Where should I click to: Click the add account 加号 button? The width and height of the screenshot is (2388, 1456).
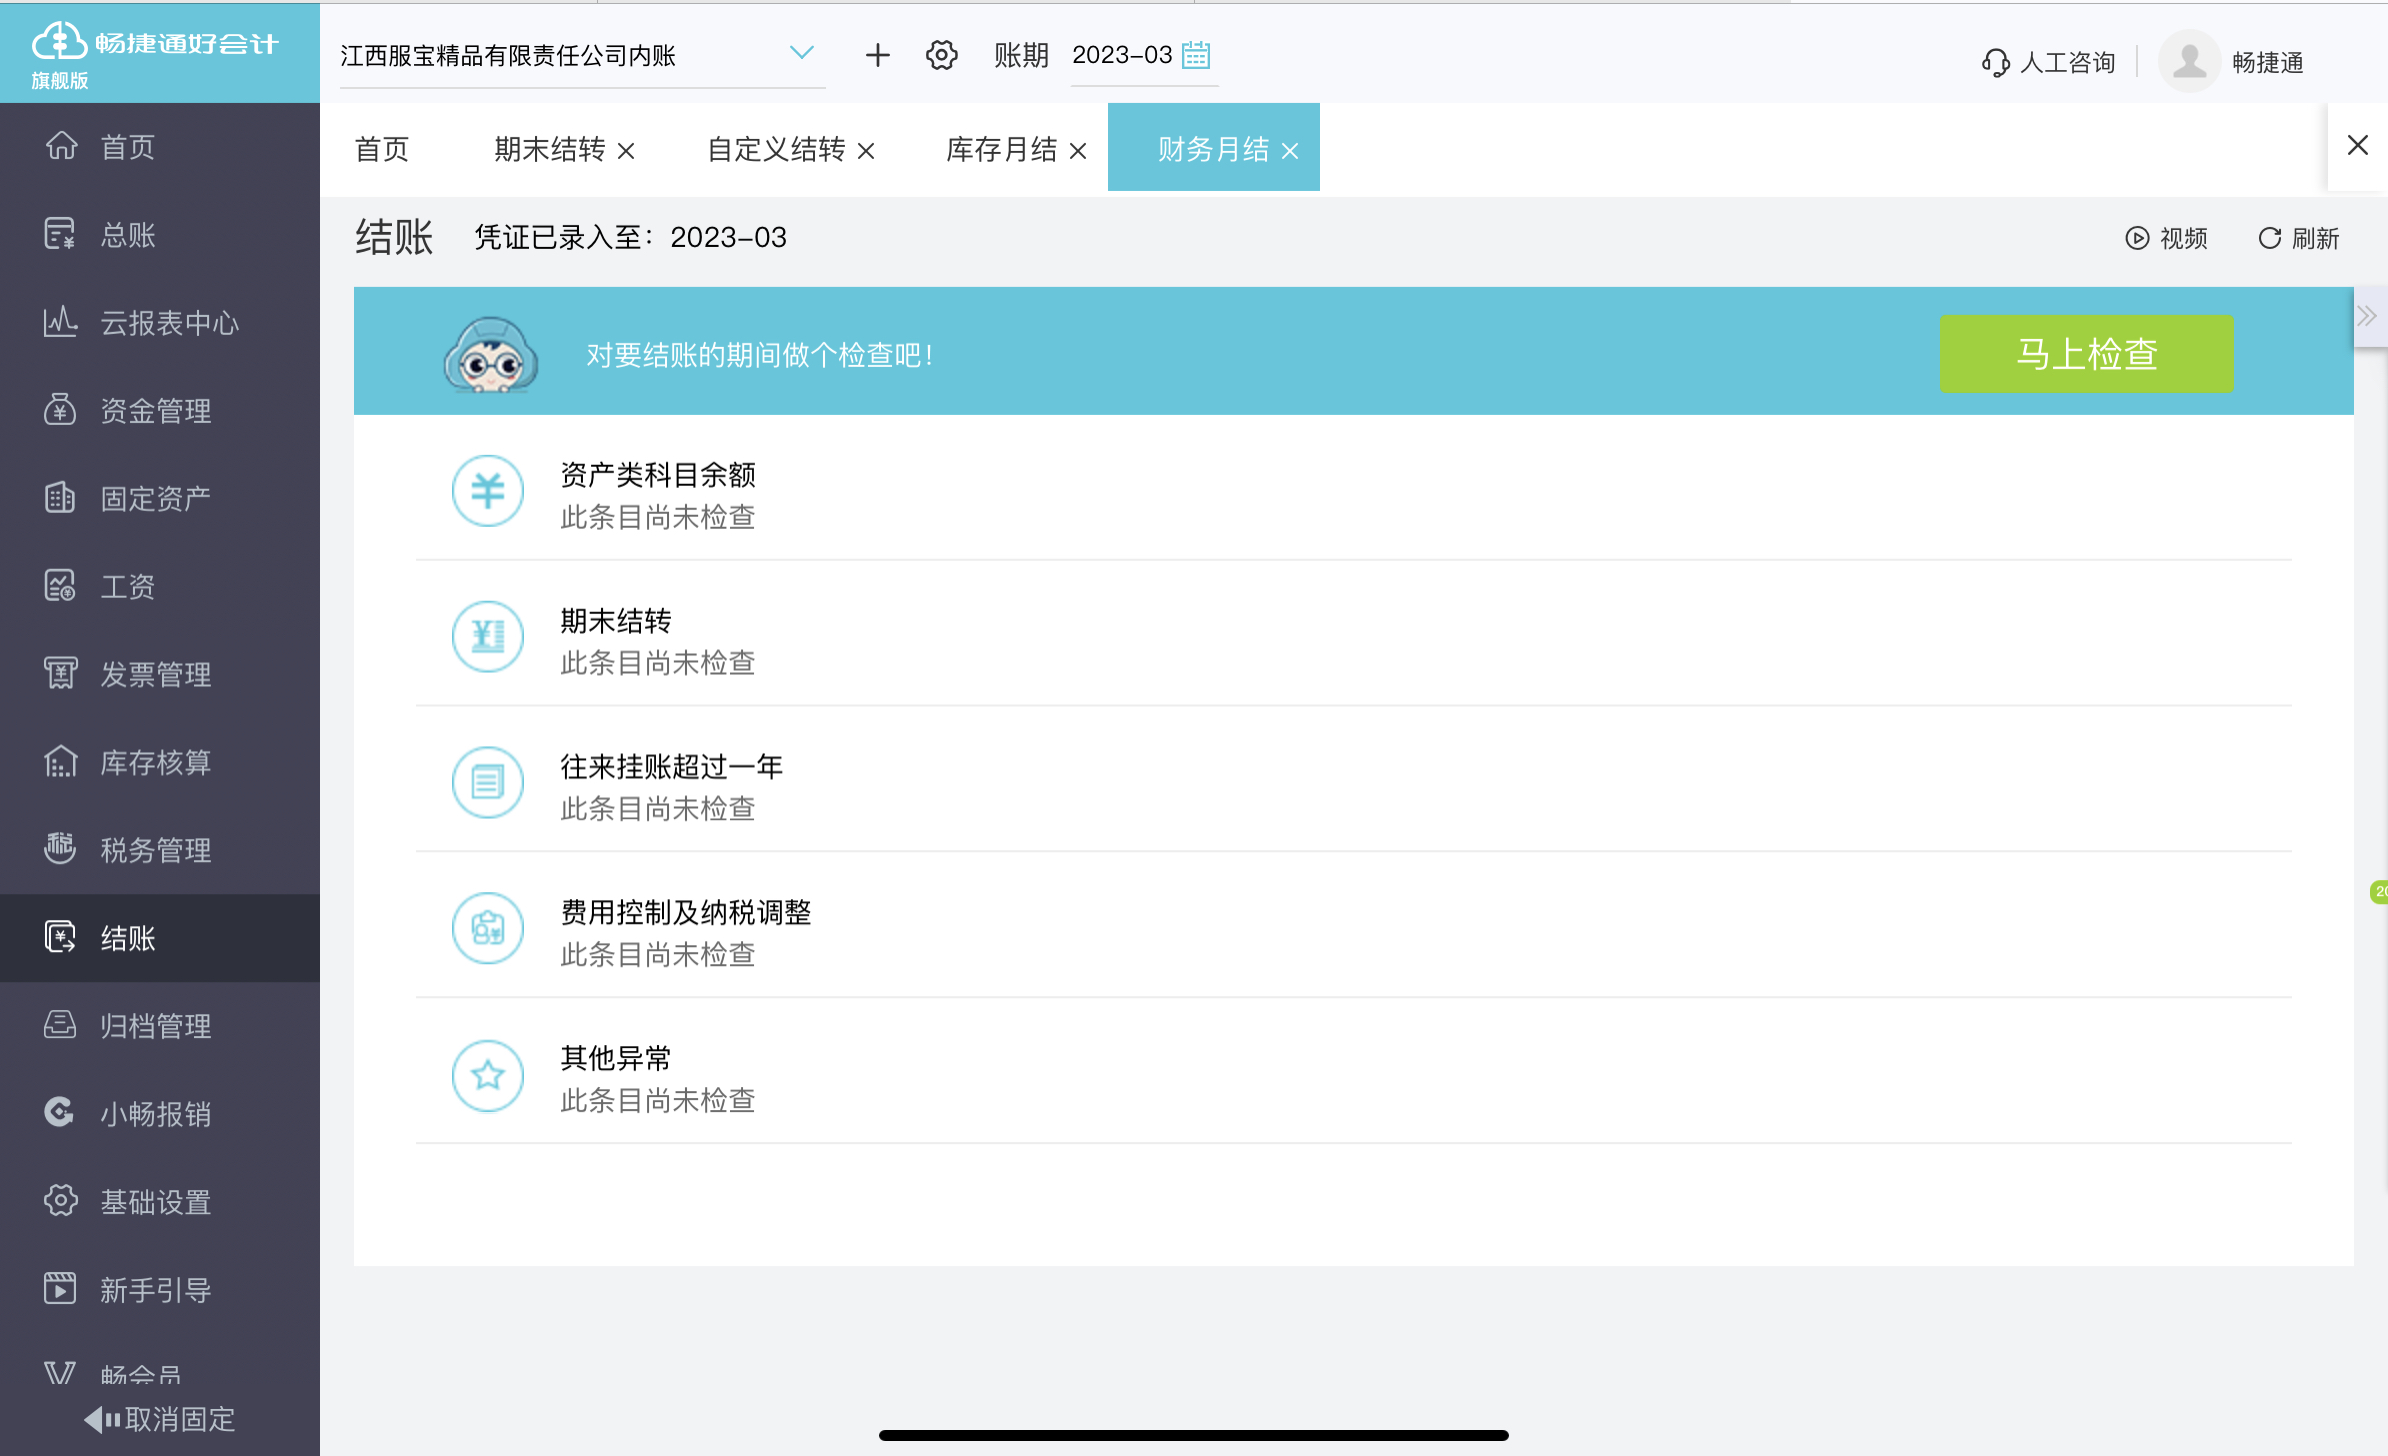[877, 55]
